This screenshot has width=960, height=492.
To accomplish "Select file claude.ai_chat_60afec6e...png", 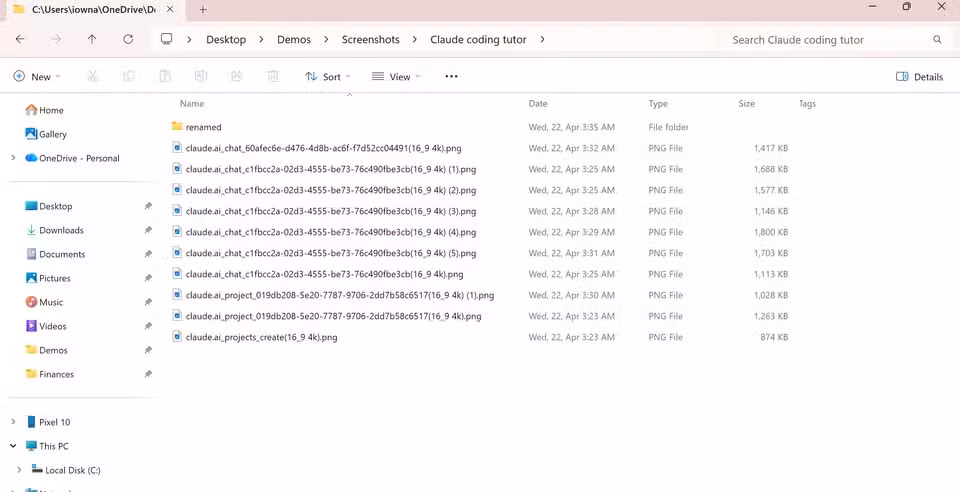I will (323, 148).
